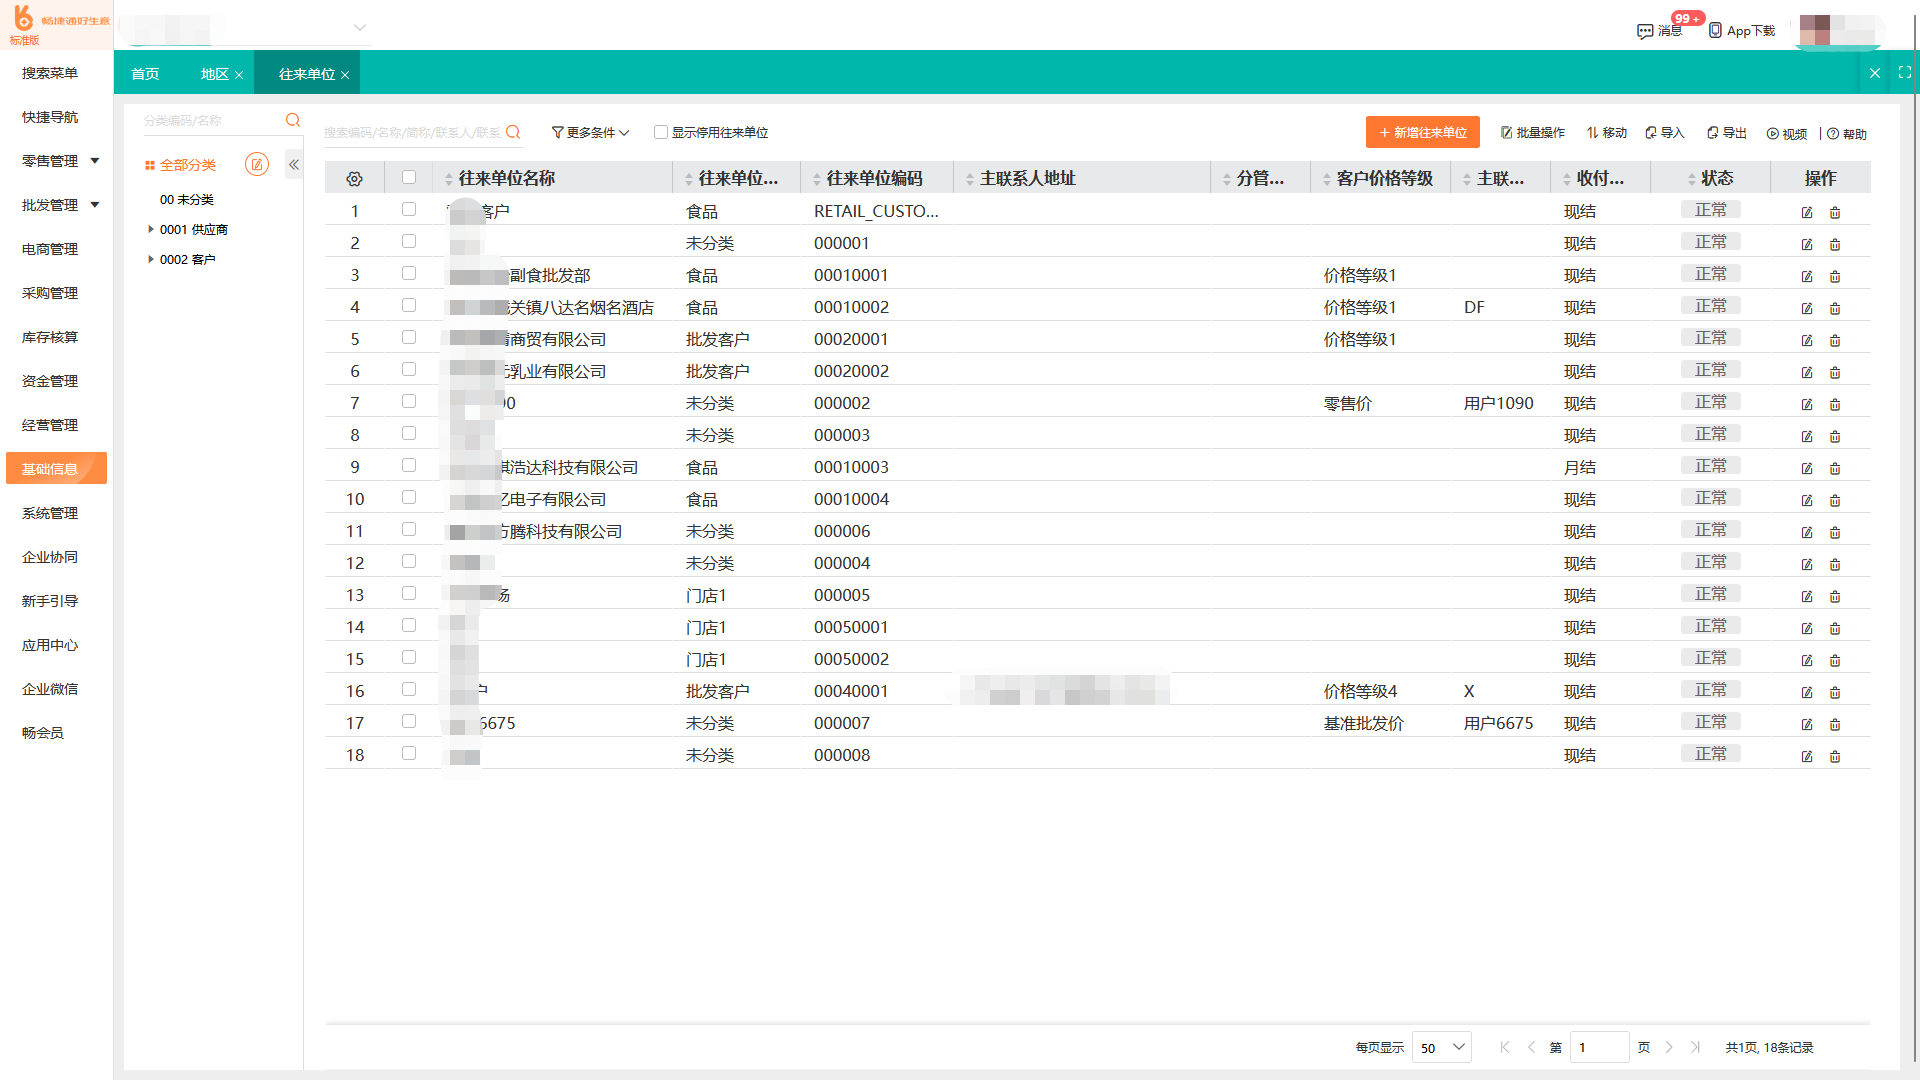The width and height of the screenshot is (1920, 1080).
Task: Expand 0002 客户 tree item
Action: click(150, 258)
